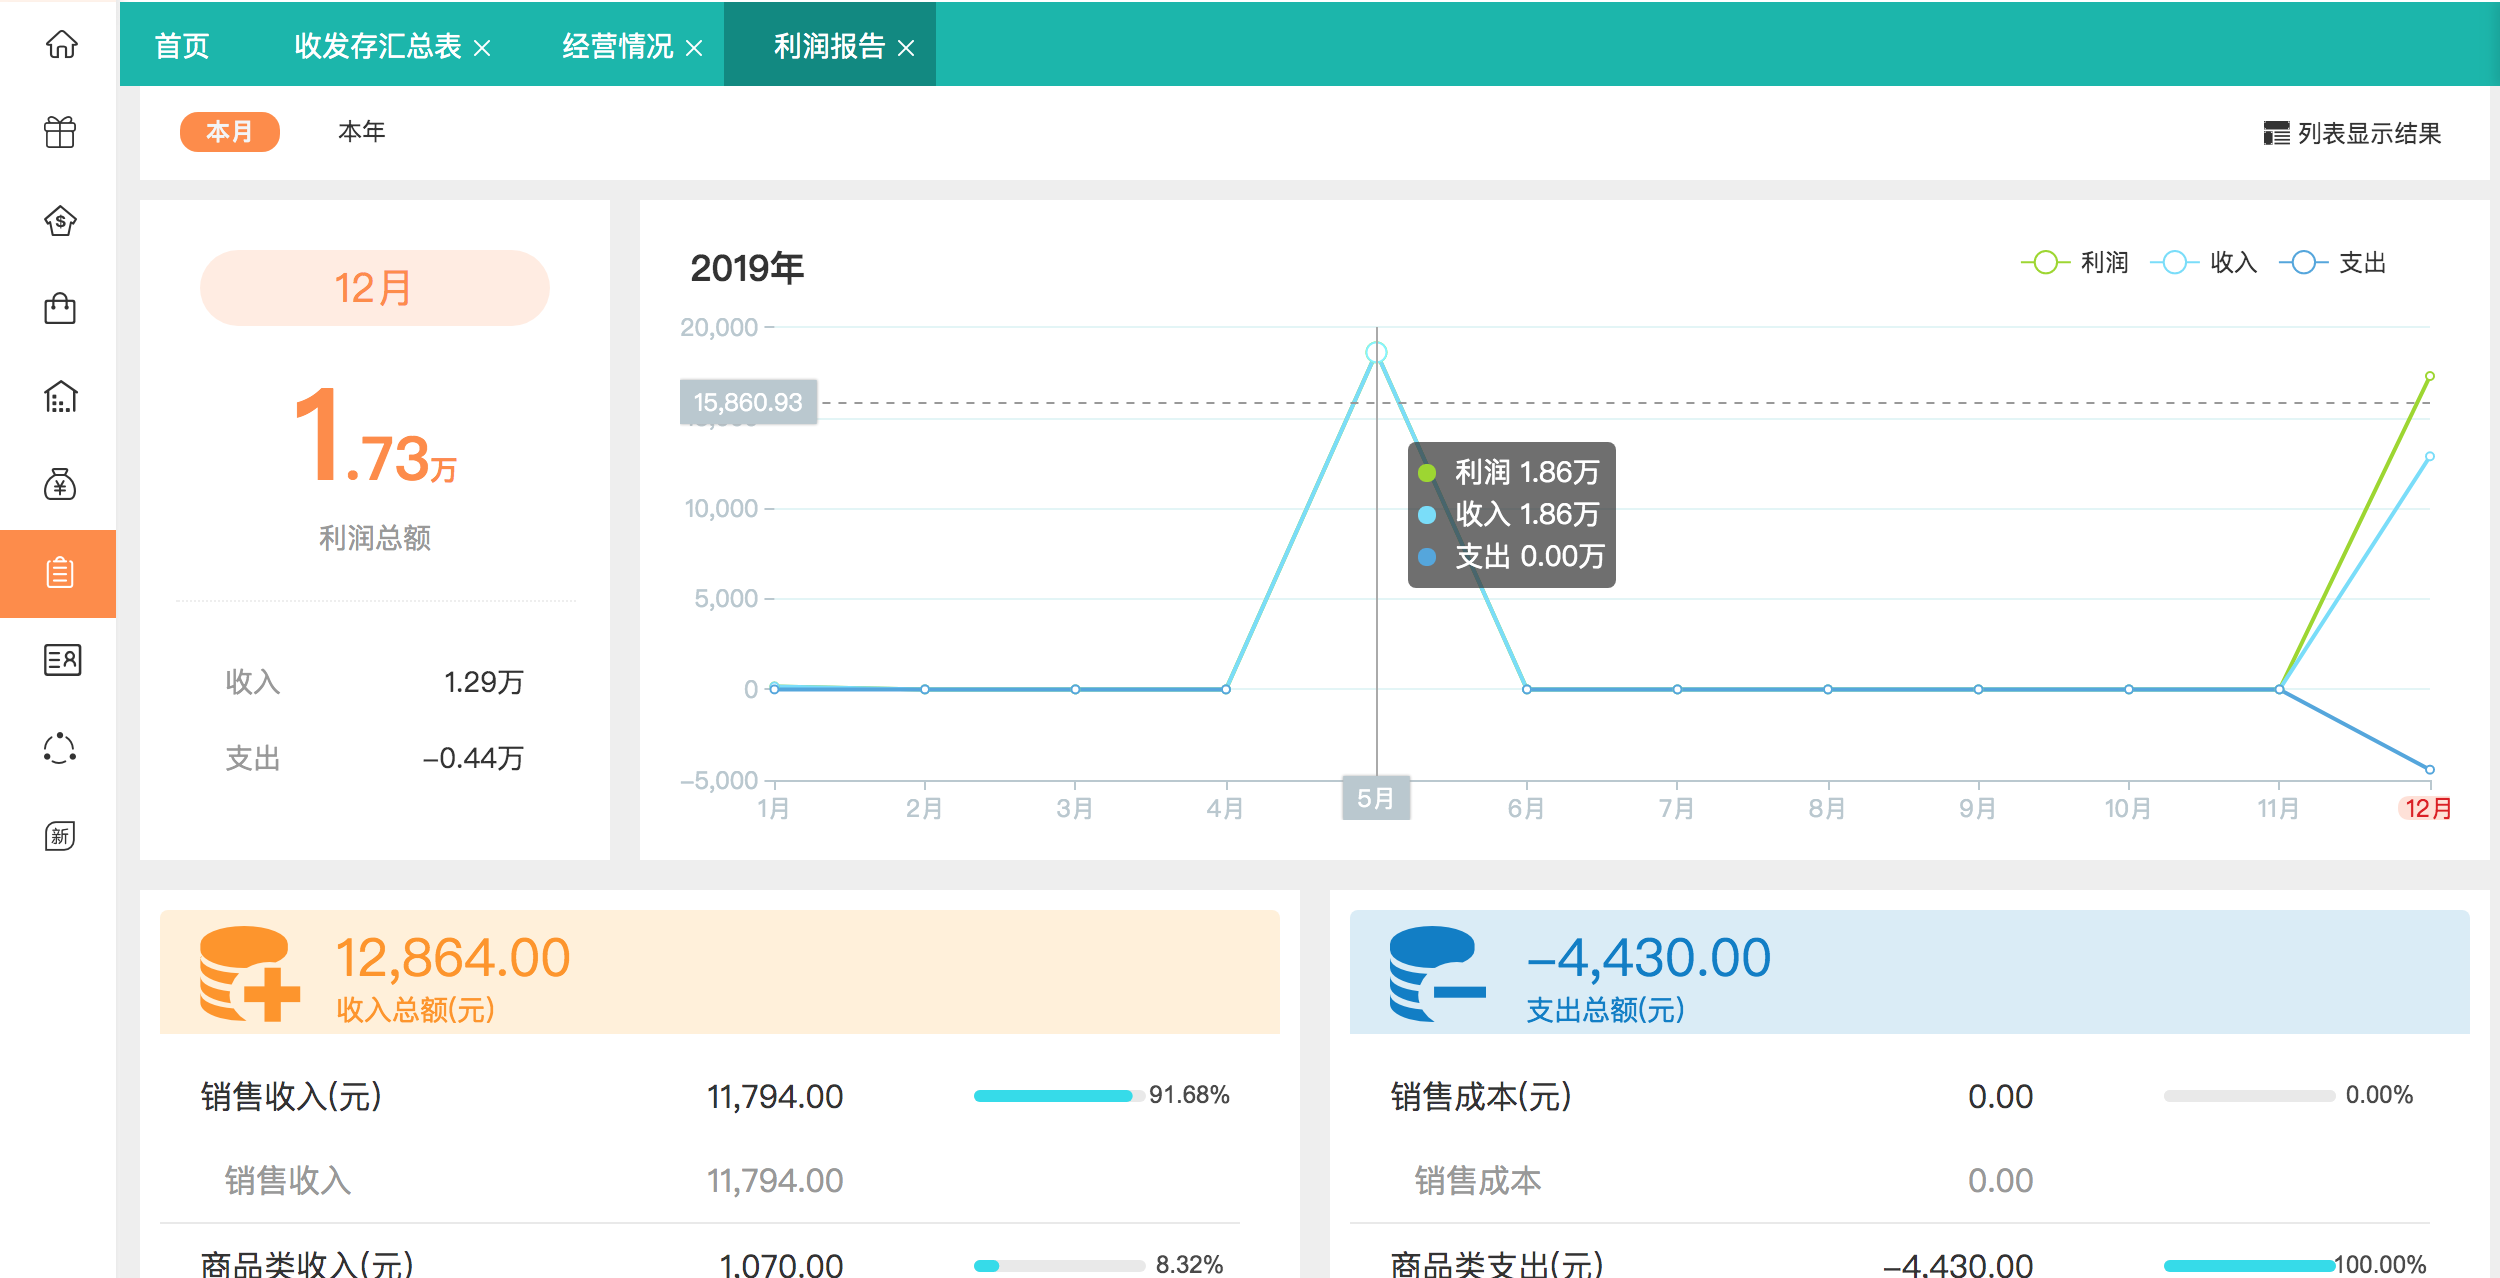Open 收发存汇总表 tab
The height and width of the screenshot is (1278, 2500).
[x=378, y=44]
